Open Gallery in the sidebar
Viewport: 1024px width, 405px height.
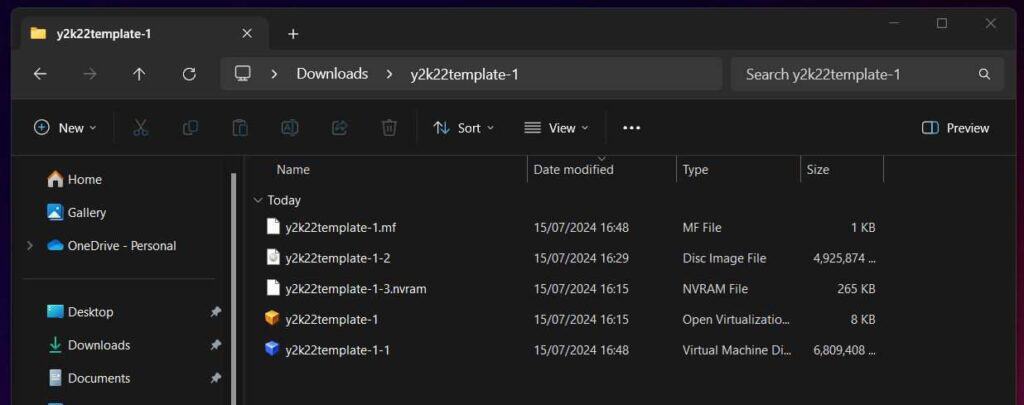(x=76, y=212)
